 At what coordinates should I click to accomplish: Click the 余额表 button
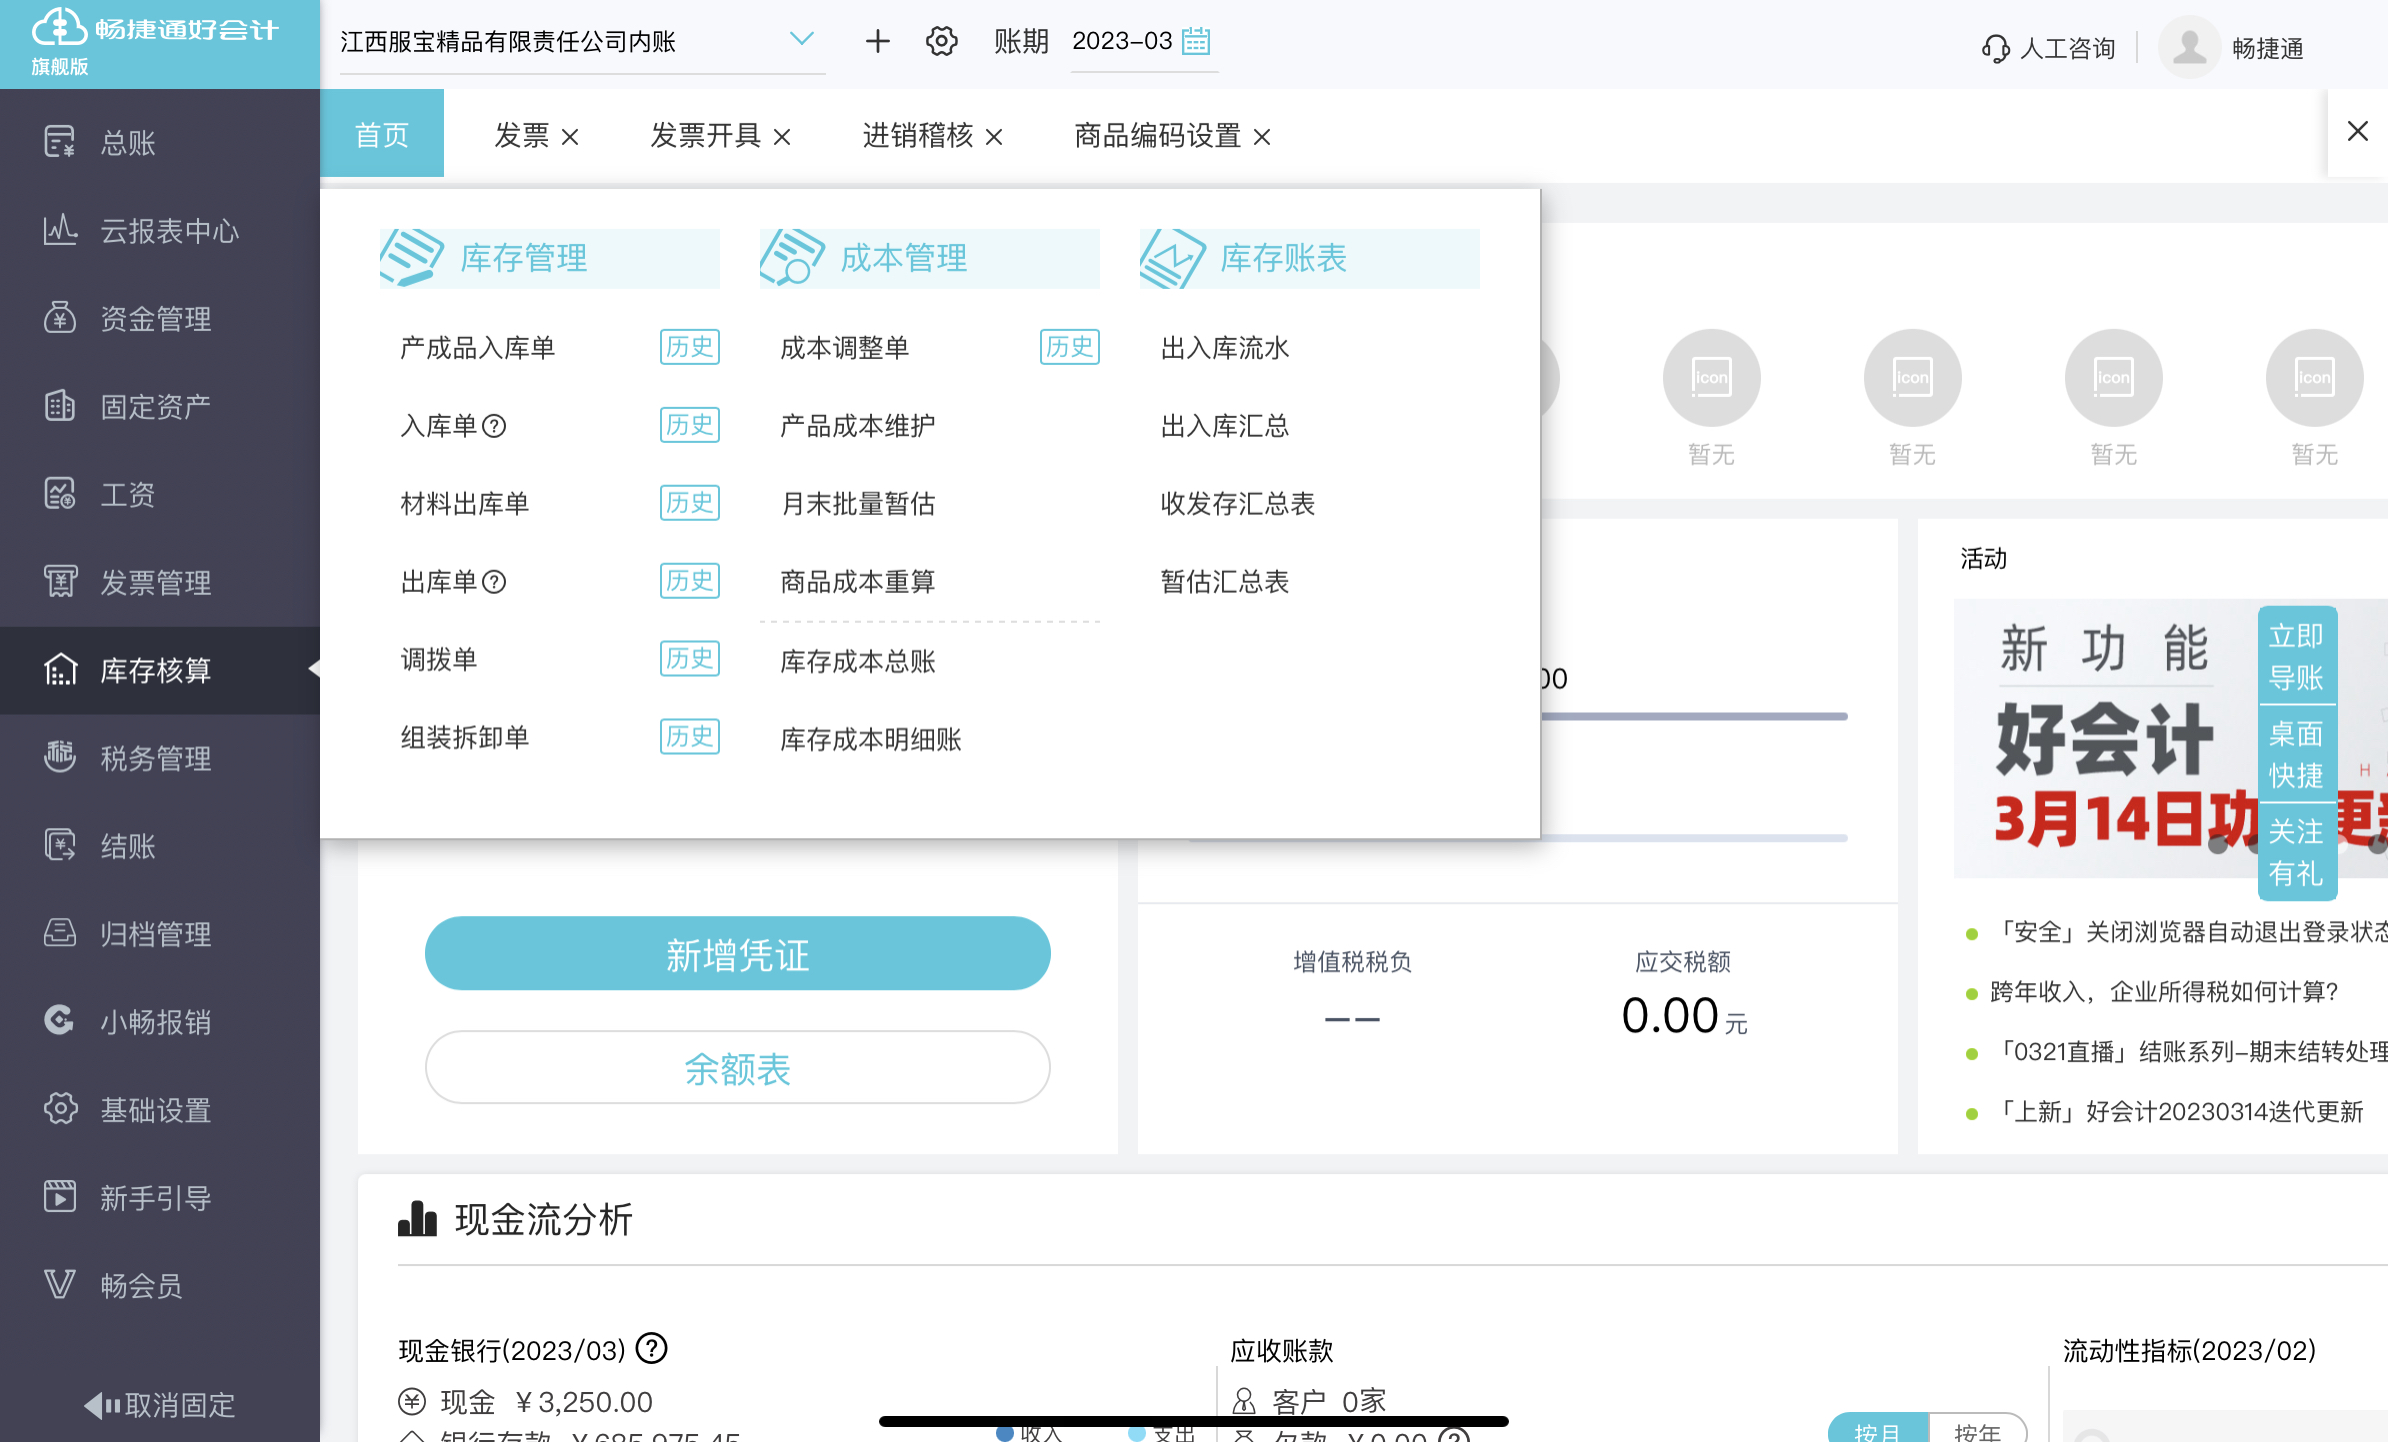[737, 1068]
